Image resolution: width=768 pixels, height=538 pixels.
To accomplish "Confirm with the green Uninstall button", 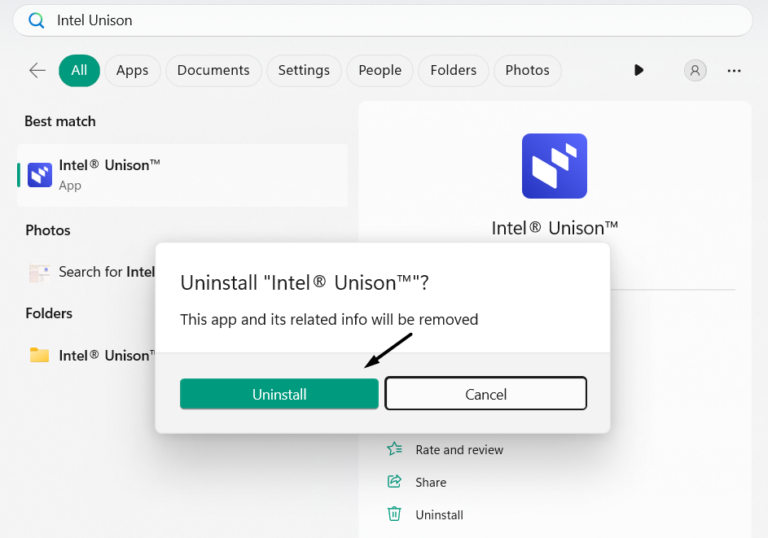I will (x=279, y=394).
